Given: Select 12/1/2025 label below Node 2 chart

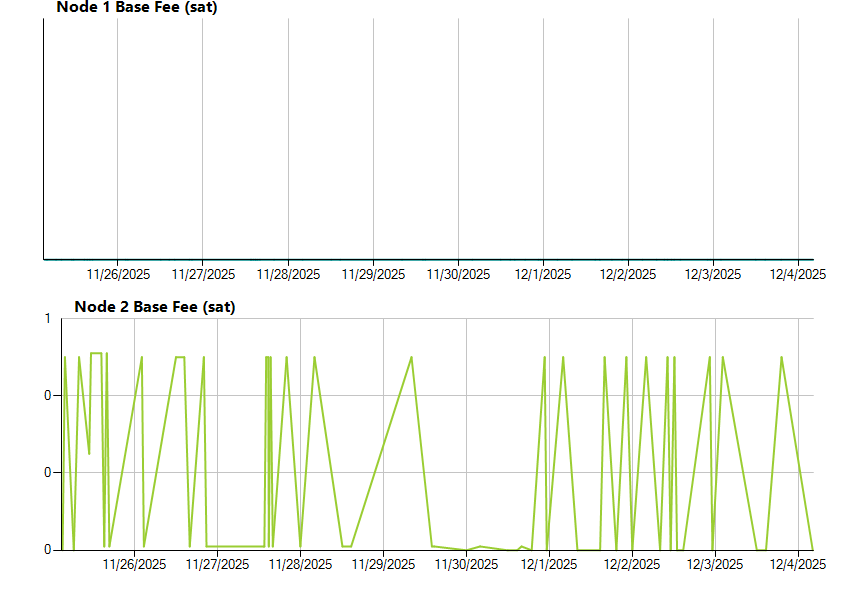Looking at the screenshot, I should click(x=549, y=565).
